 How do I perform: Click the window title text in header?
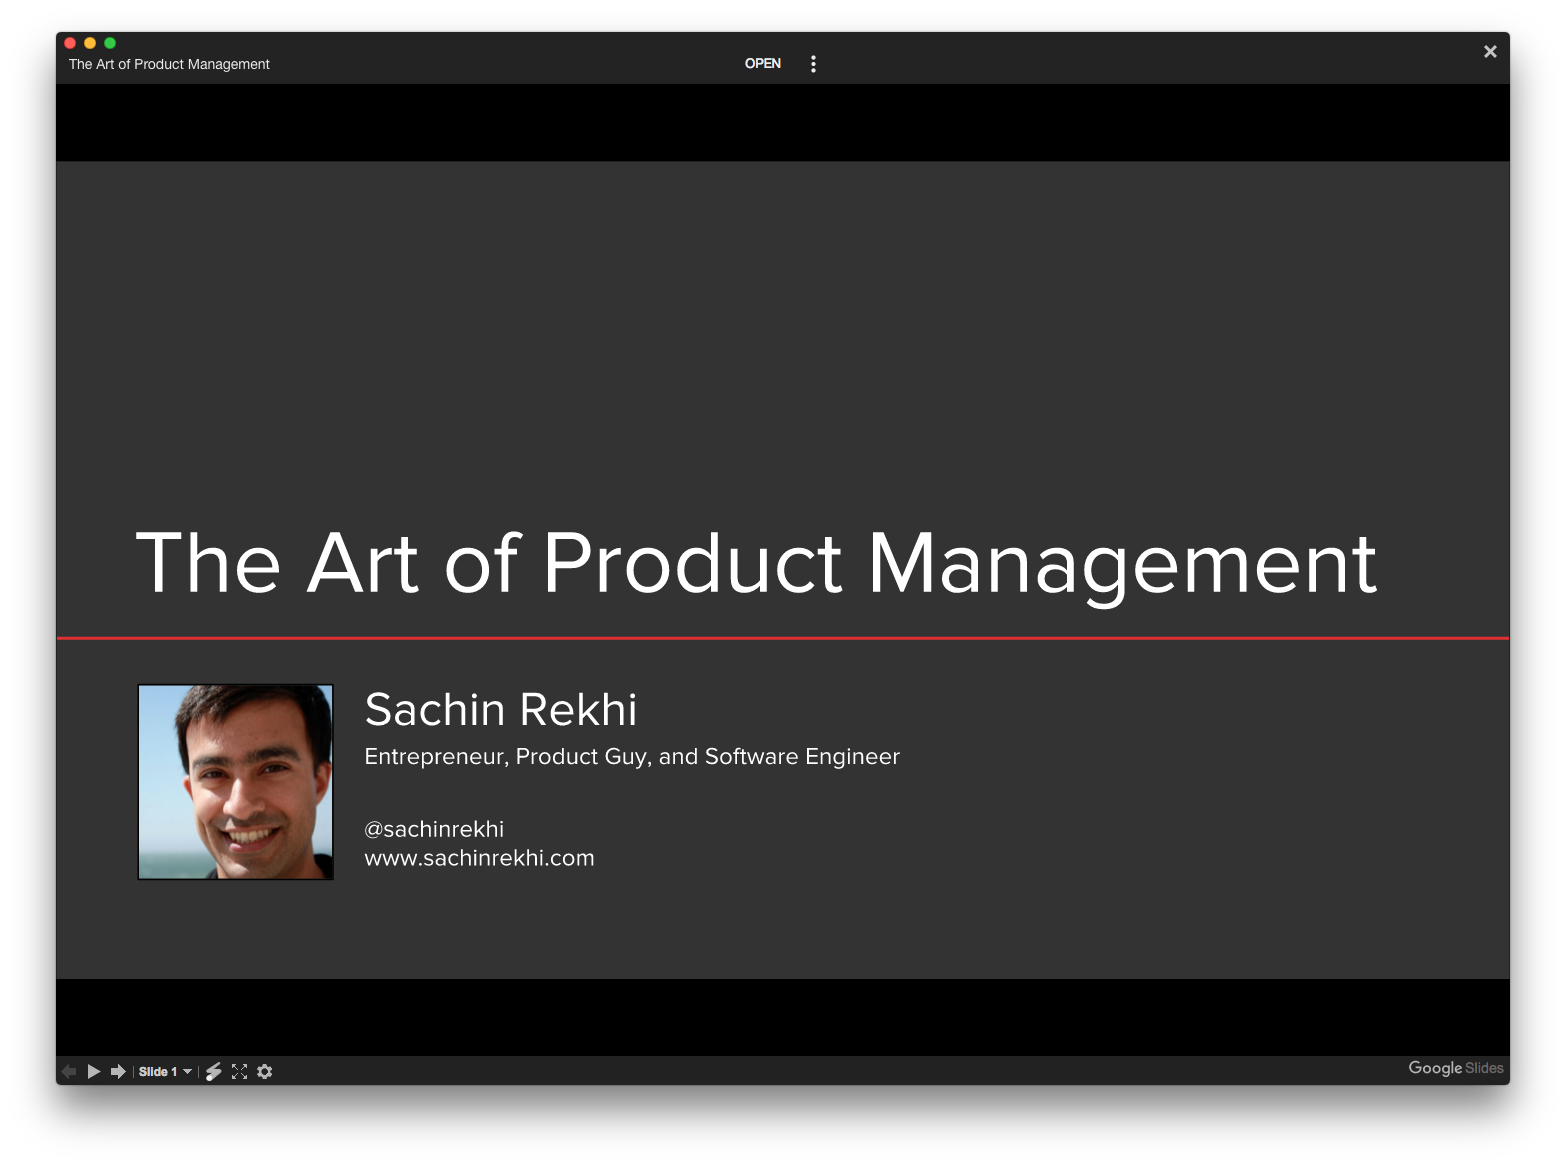coord(169,64)
